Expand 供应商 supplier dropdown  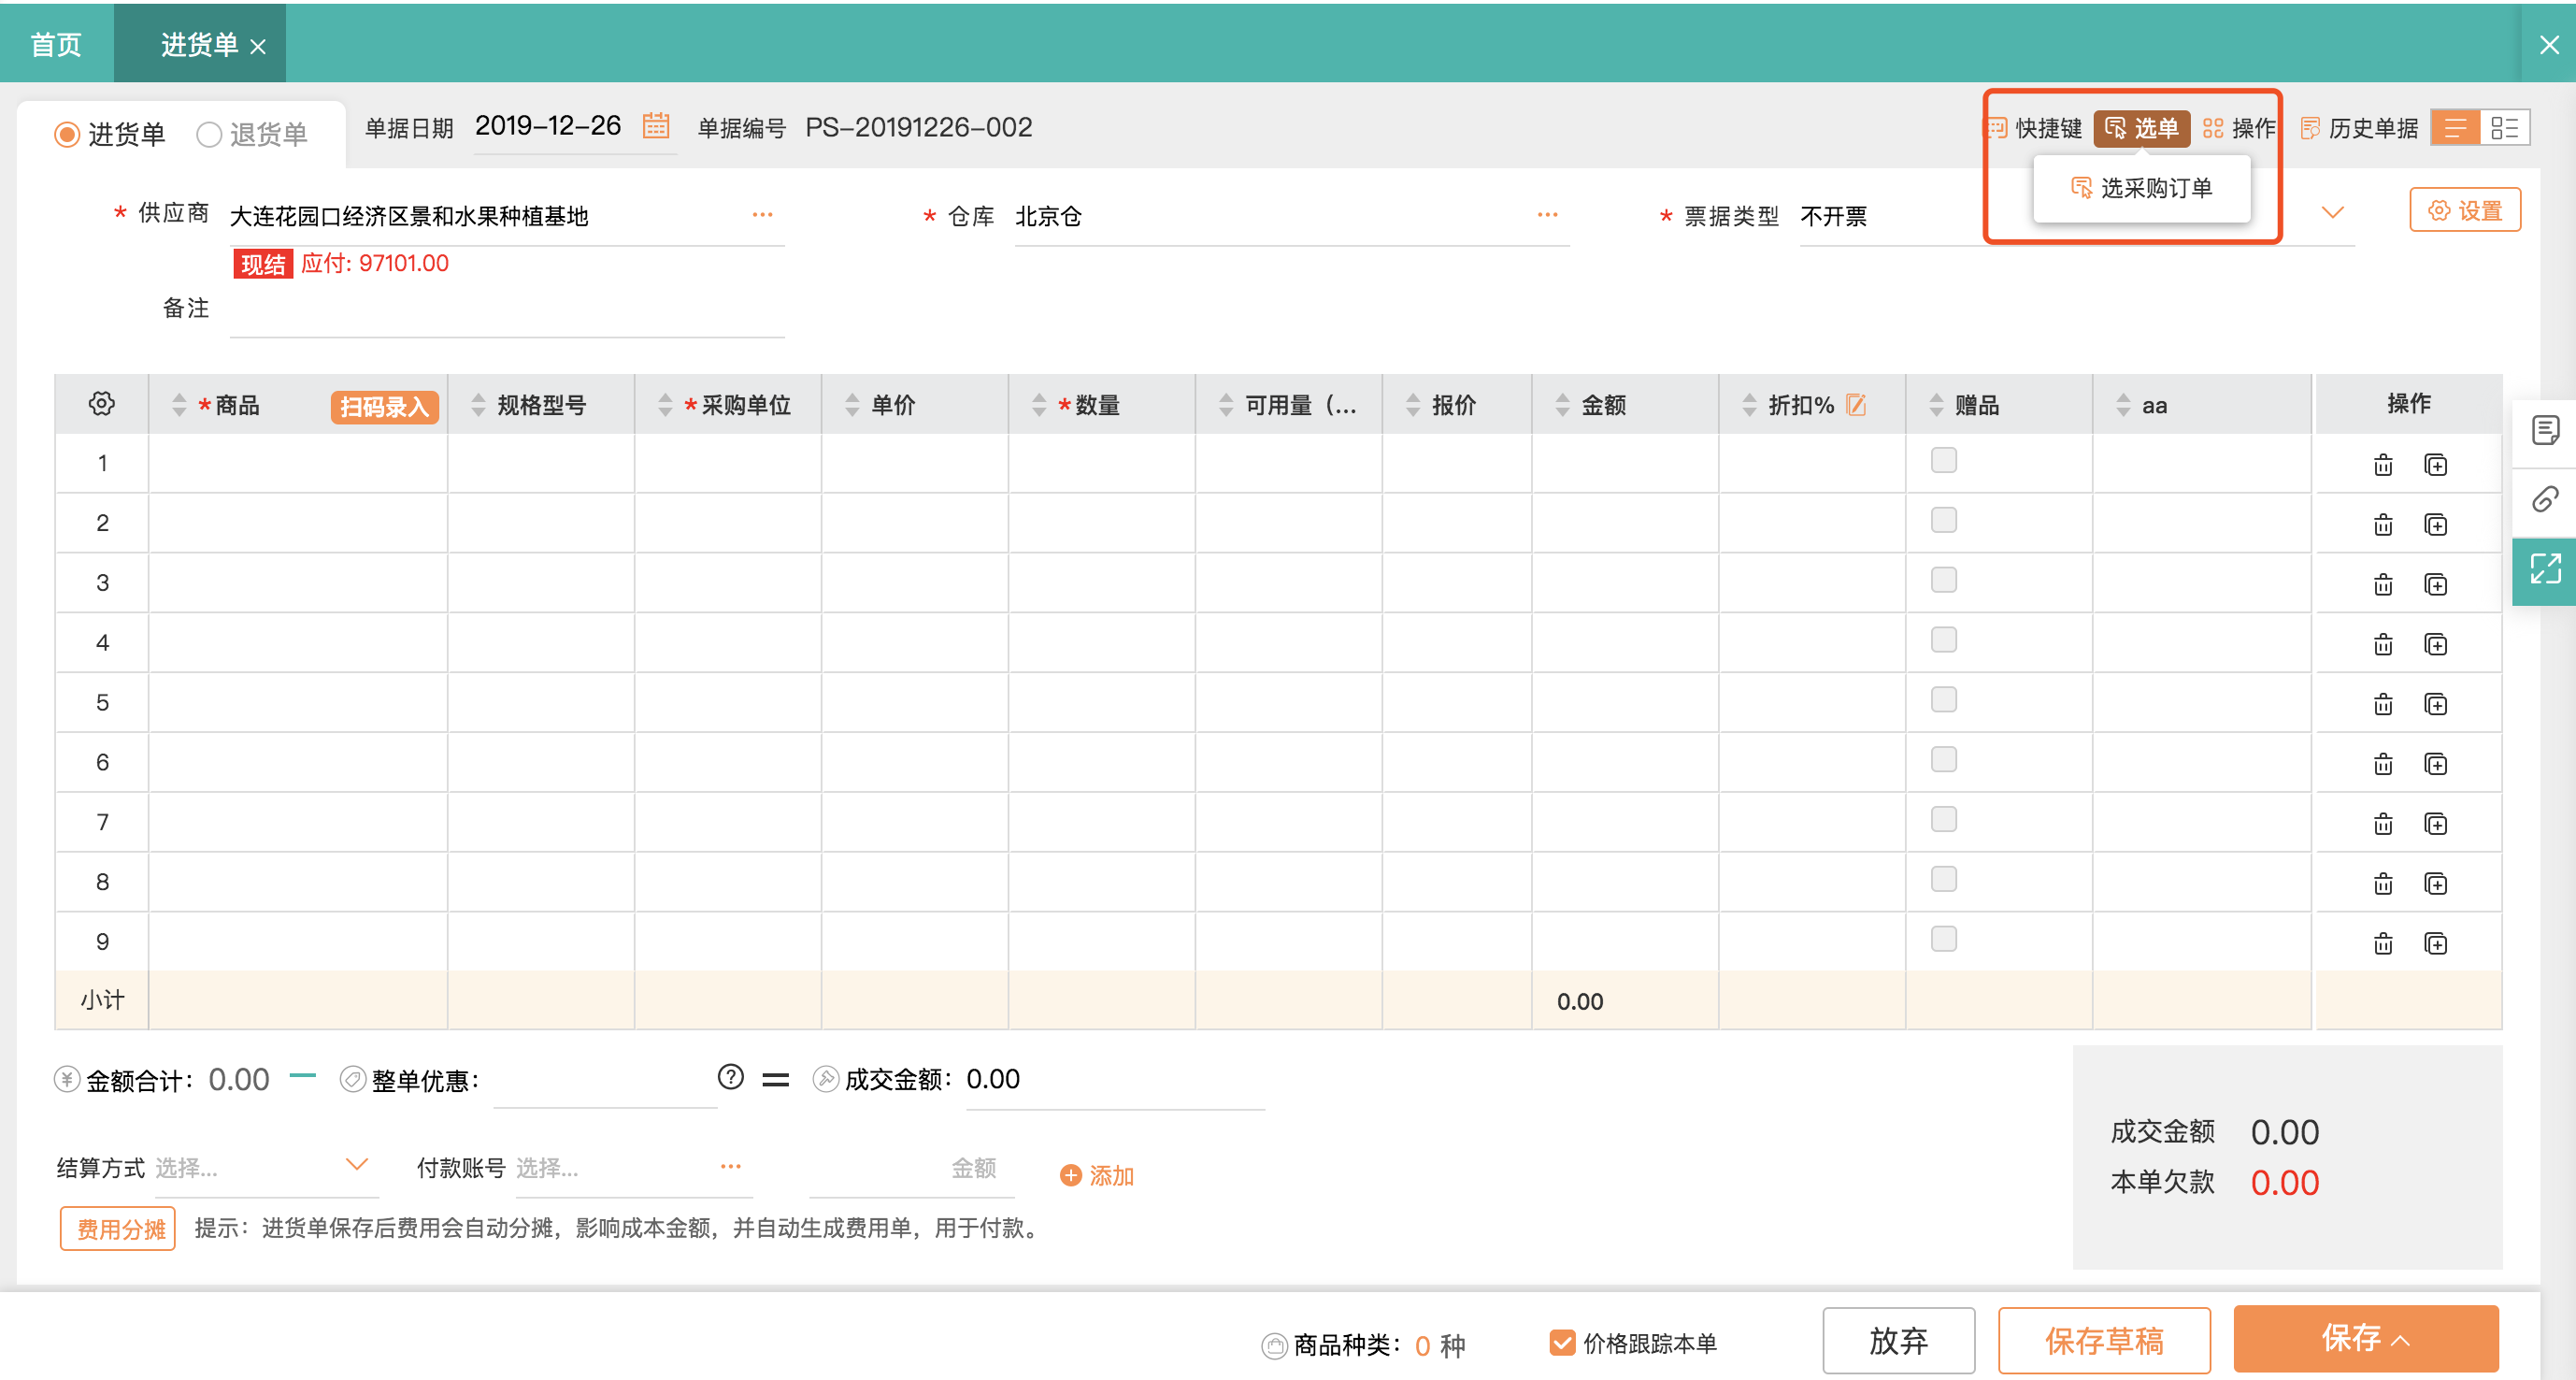coord(764,215)
